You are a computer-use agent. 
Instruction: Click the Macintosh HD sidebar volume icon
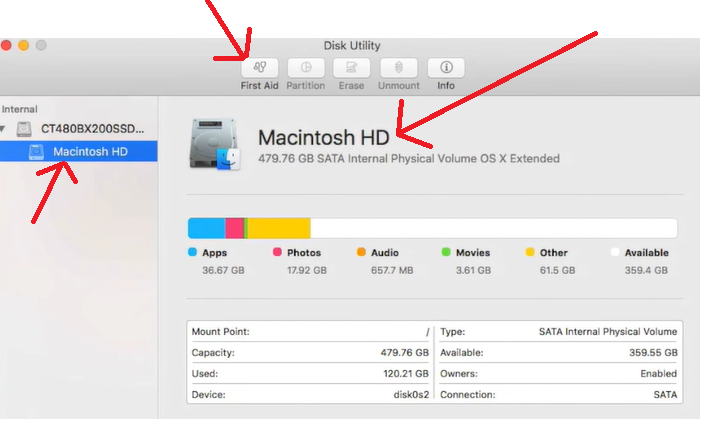click(x=36, y=152)
